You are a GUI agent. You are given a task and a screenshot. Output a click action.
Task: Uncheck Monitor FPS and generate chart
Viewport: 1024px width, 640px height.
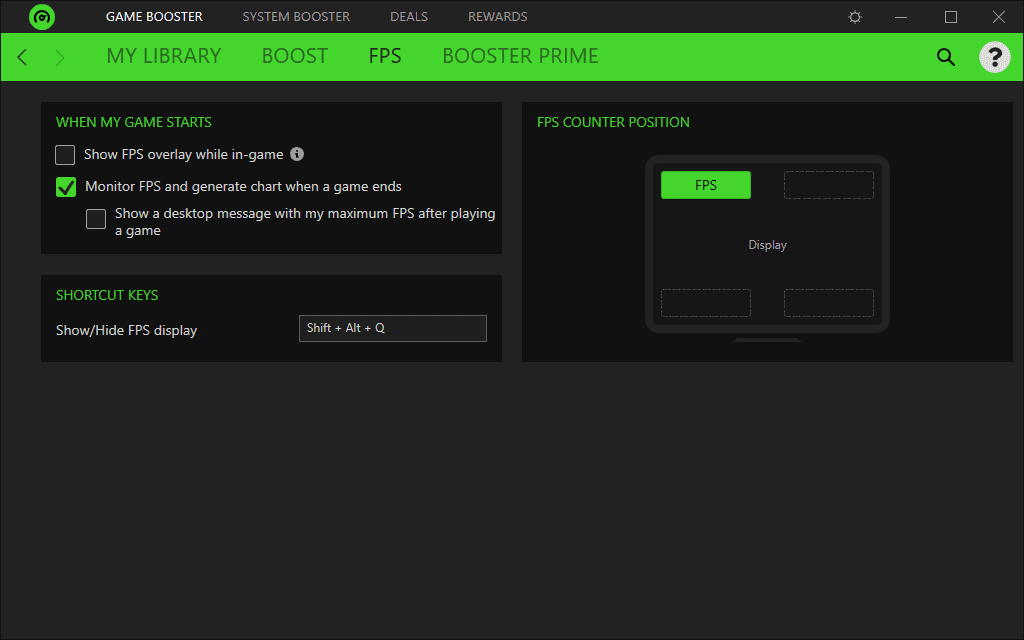coord(66,187)
